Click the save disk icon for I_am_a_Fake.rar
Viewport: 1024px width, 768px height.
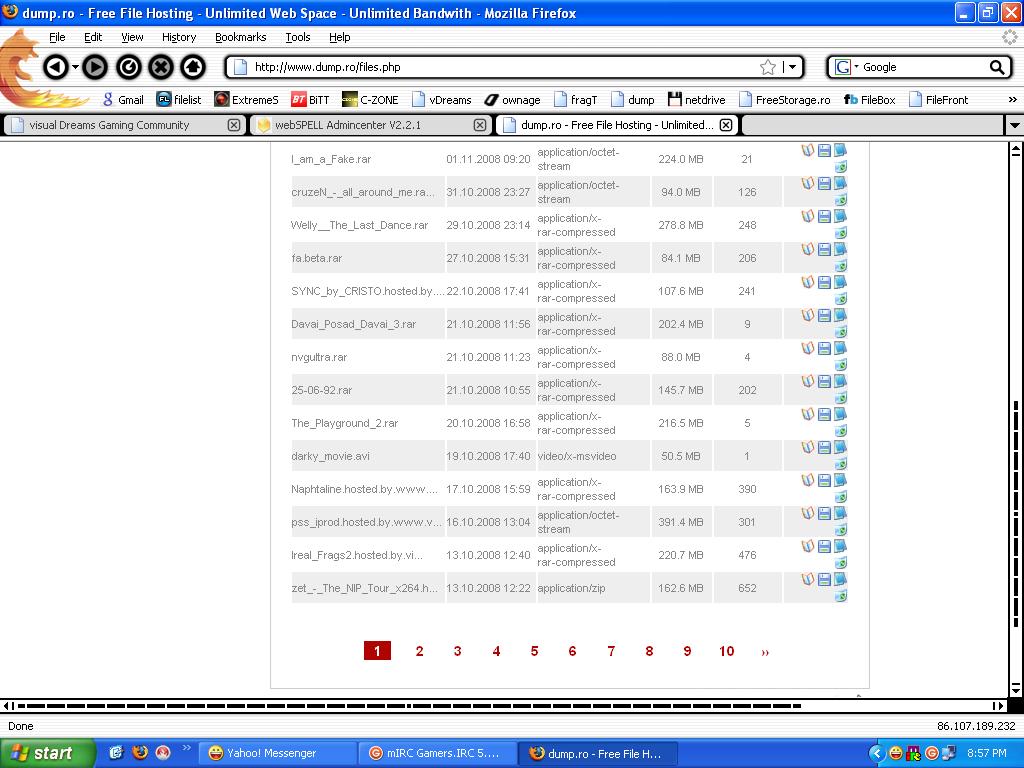pyautogui.click(x=824, y=151)
